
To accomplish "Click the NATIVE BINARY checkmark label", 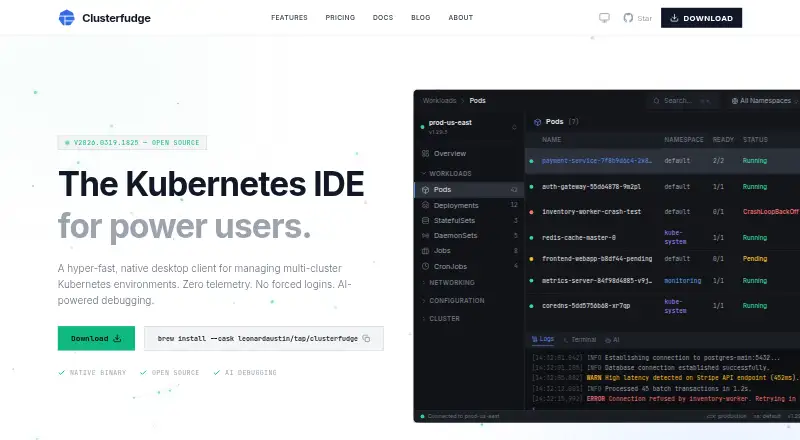I will pos(92,373).
